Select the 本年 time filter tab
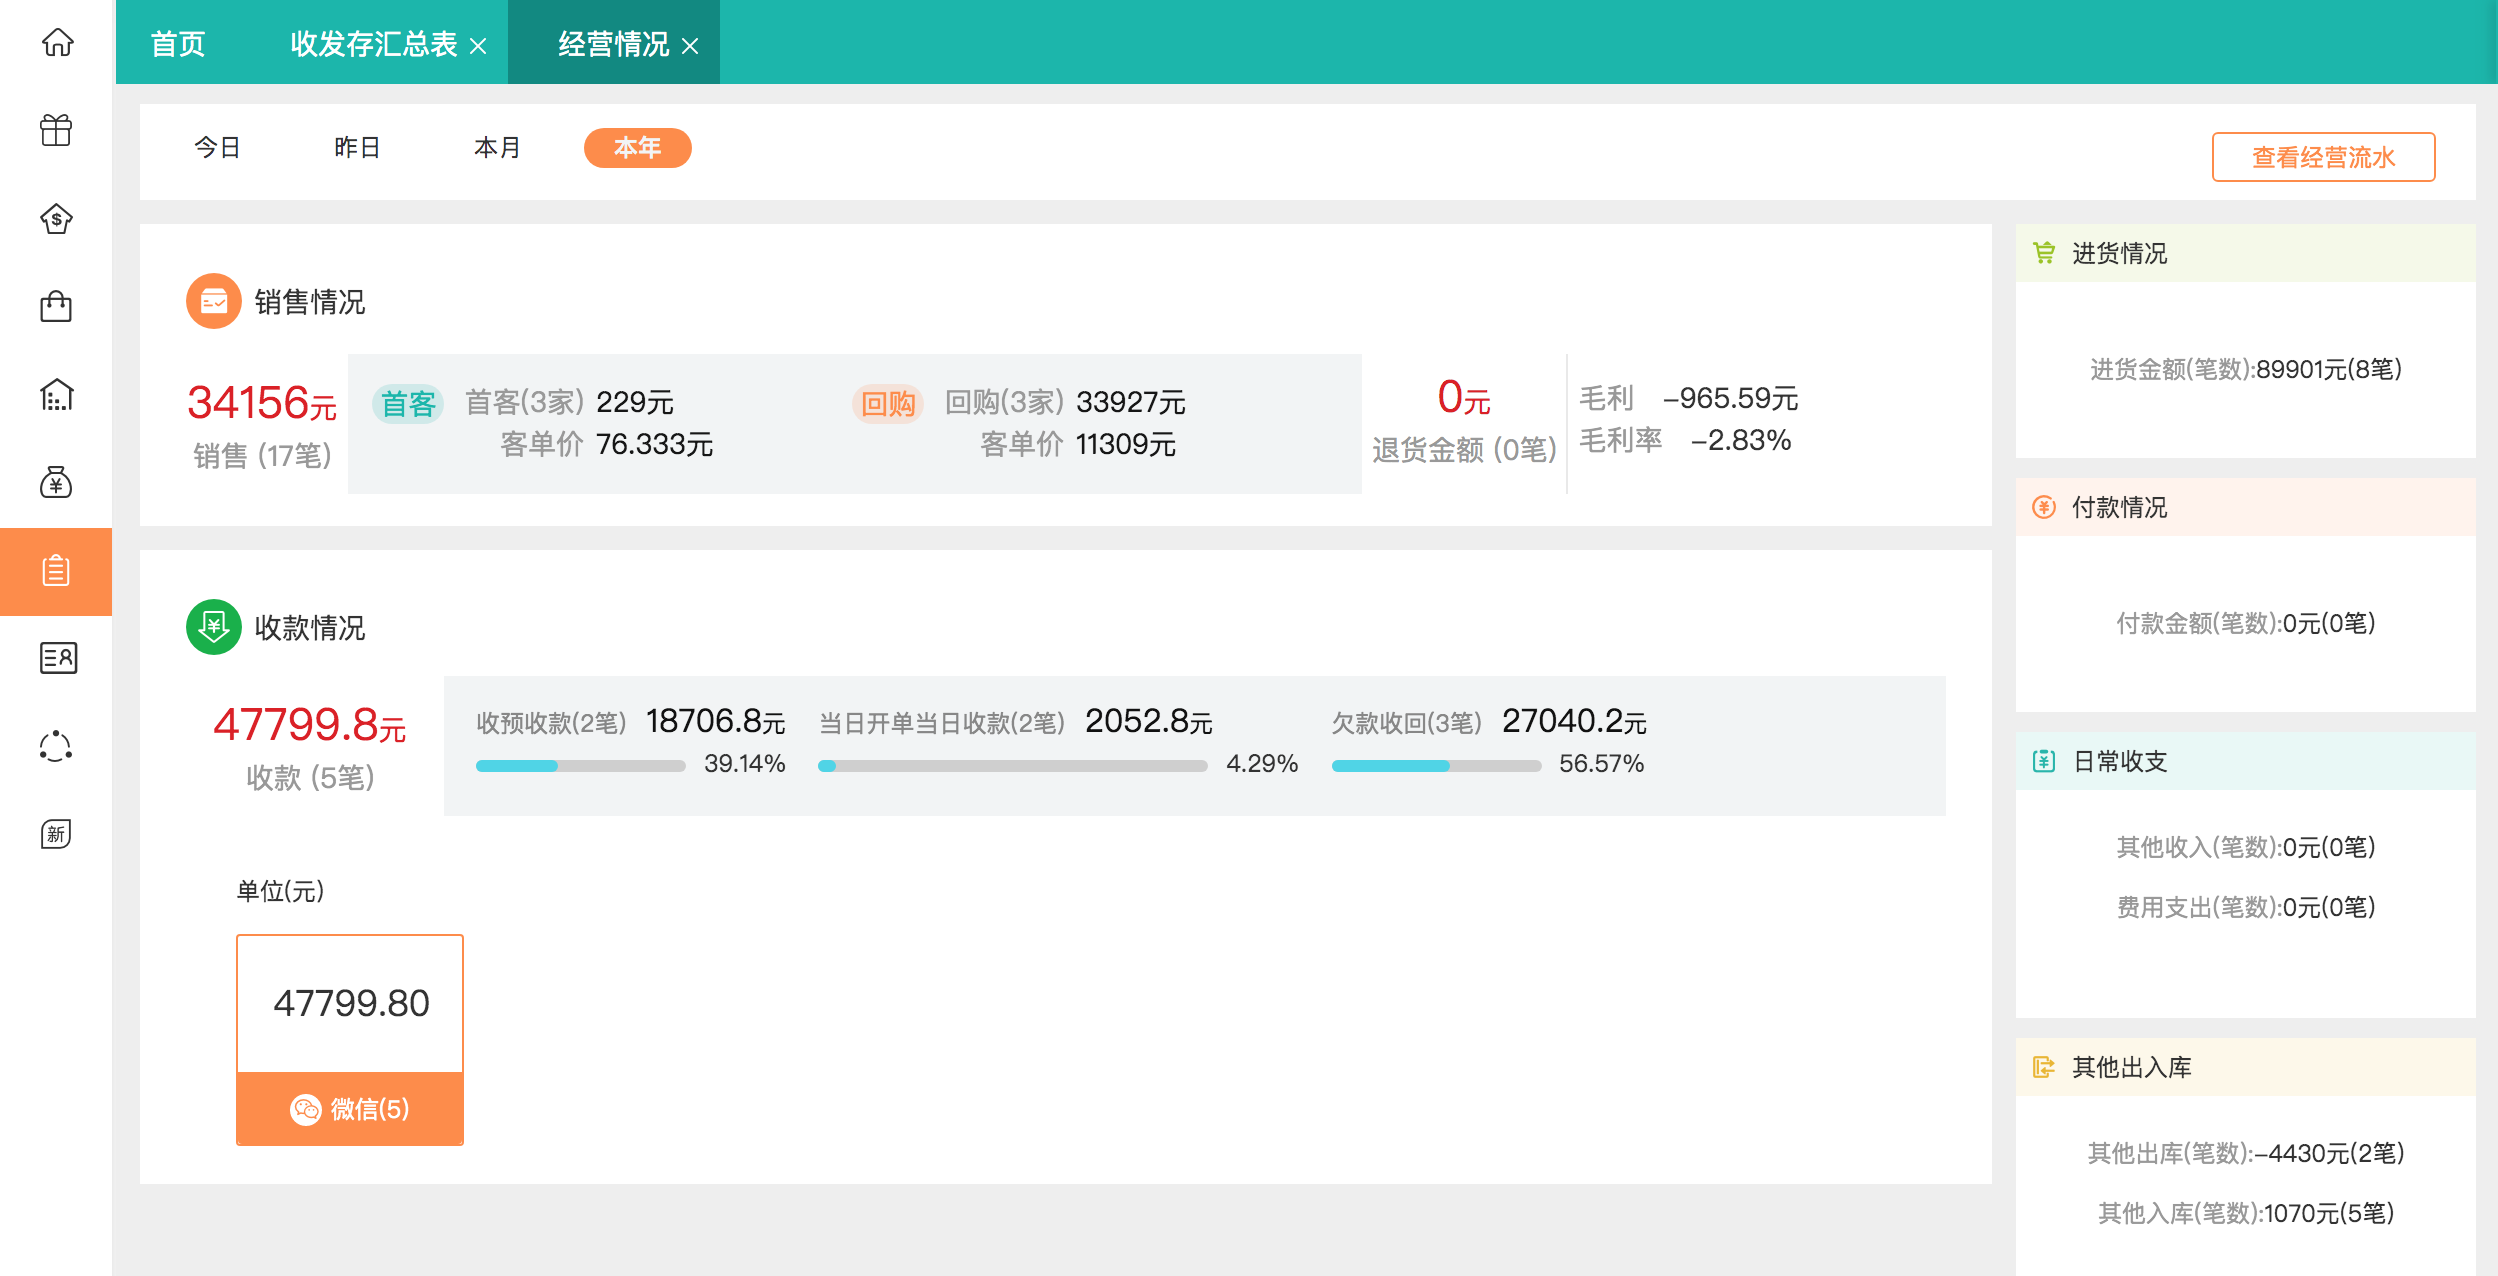2498x1276 pixels. click(638, 150)
